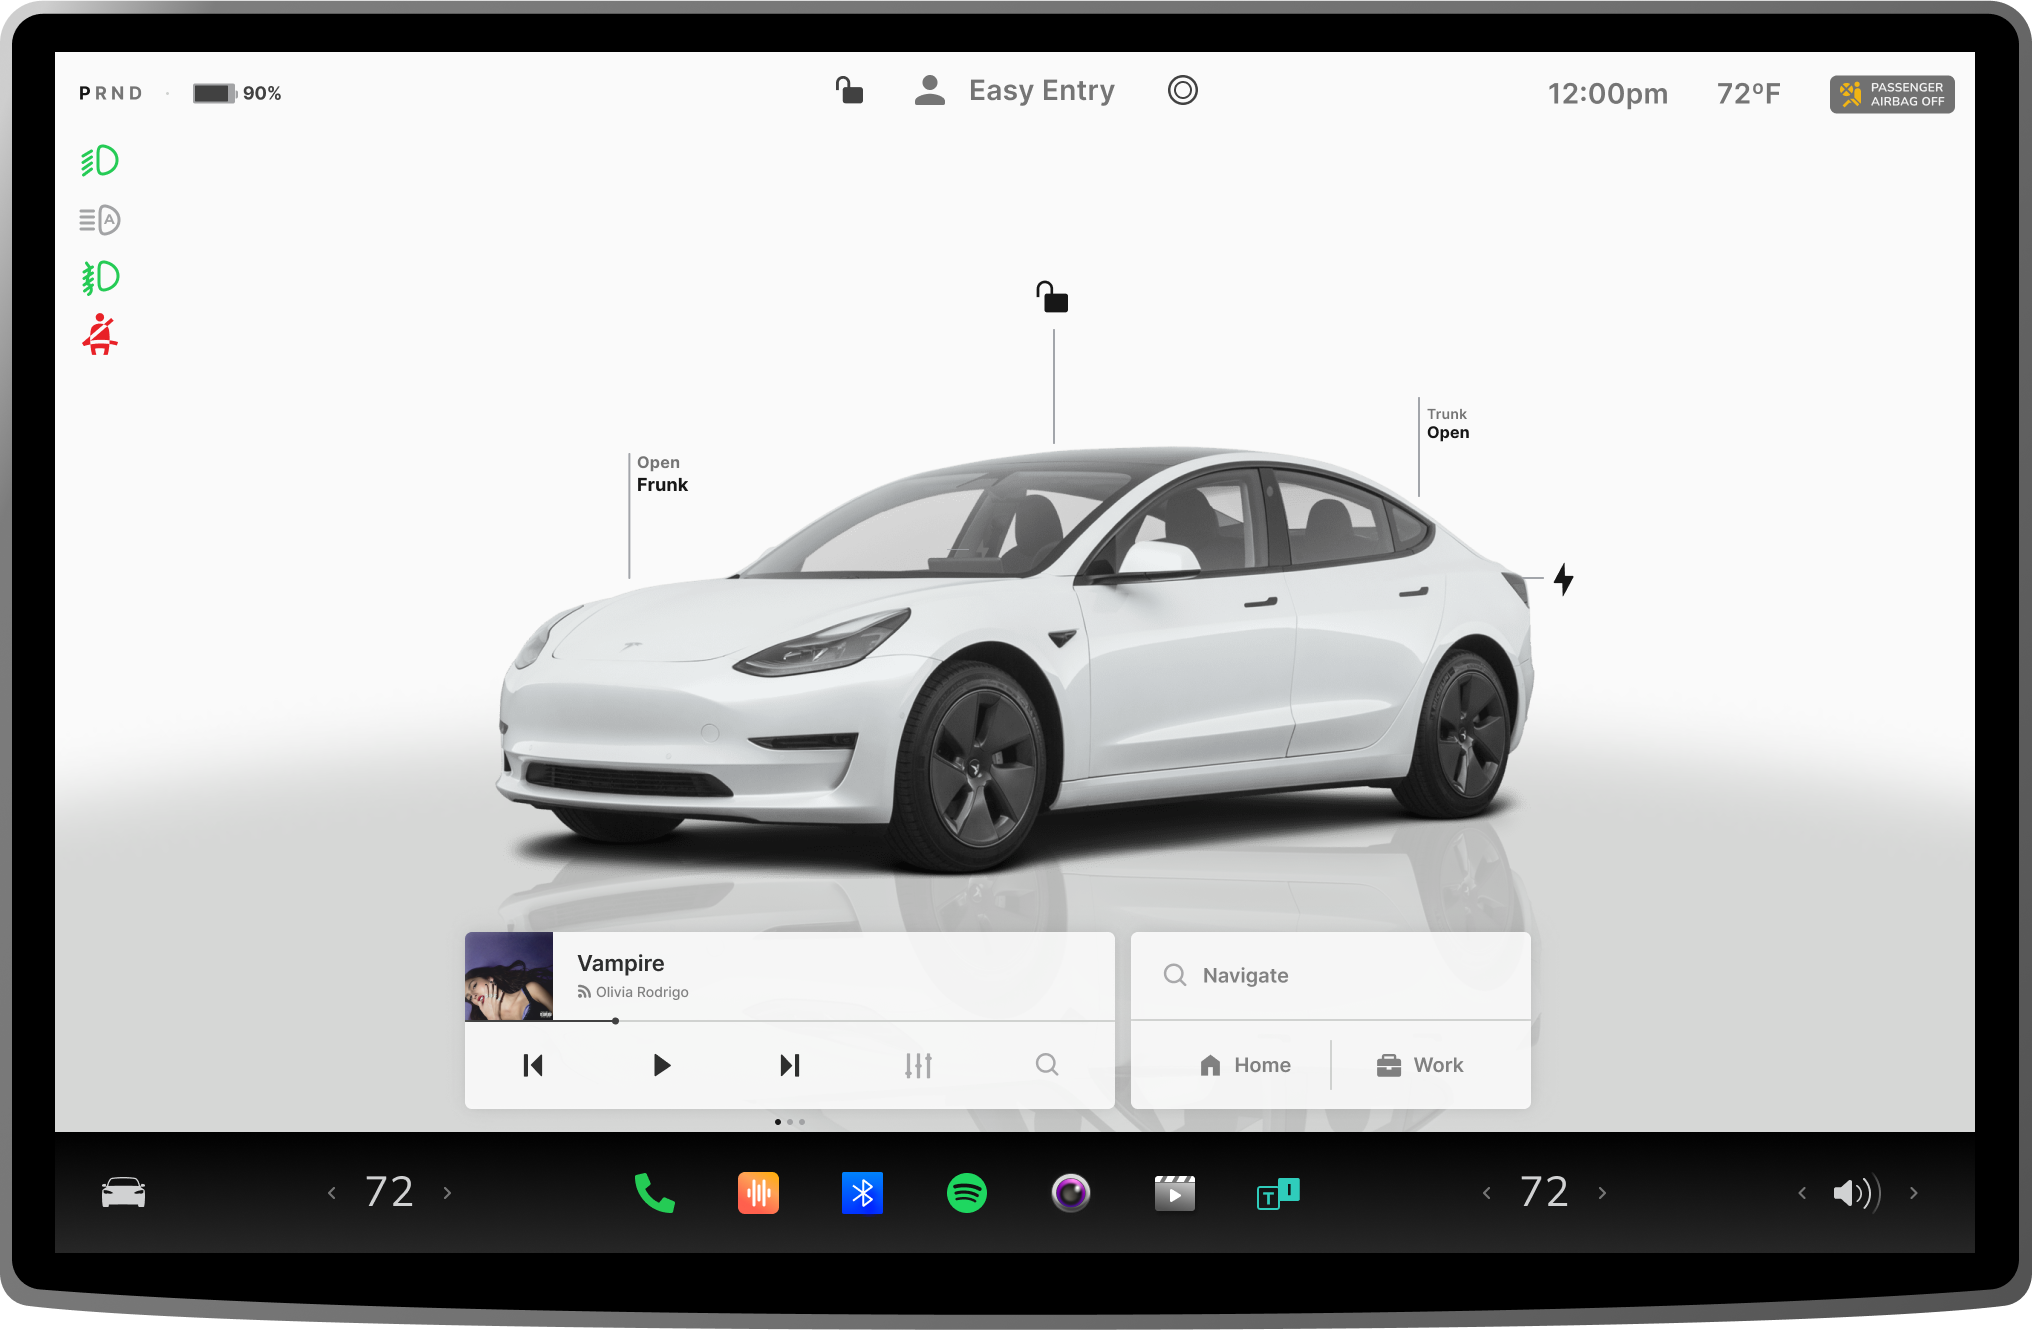The height and width of the screenshot is (1330, 2032).
Task: Switch media card page using dots
Action: pos(790,1121)
